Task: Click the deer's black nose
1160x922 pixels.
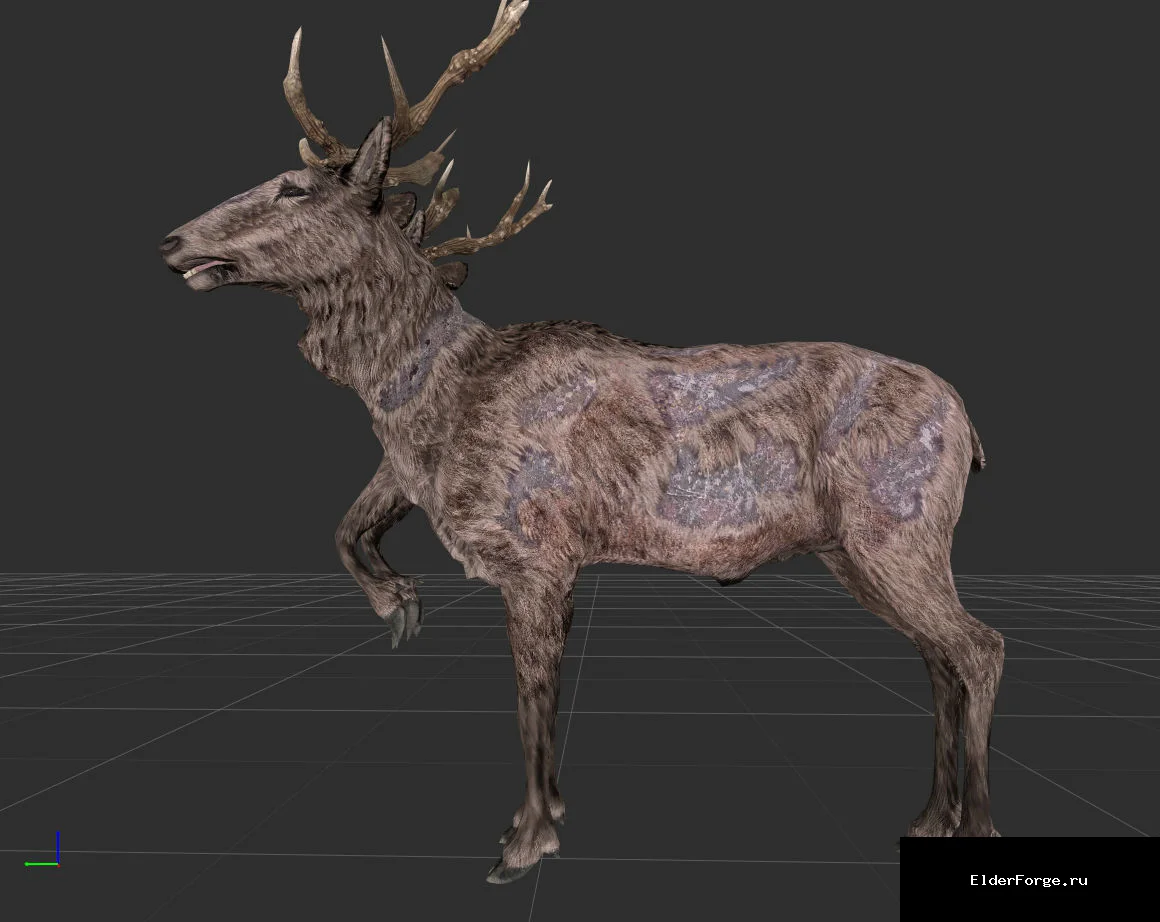Action: tap(170, 243)
